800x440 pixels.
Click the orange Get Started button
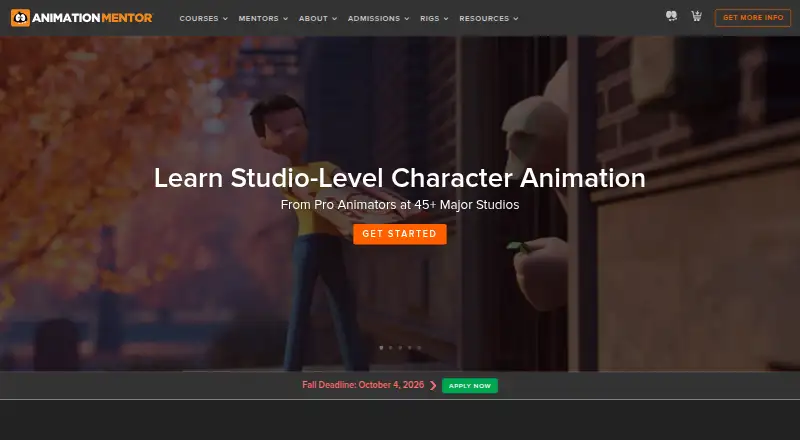[x=400, y=234]
